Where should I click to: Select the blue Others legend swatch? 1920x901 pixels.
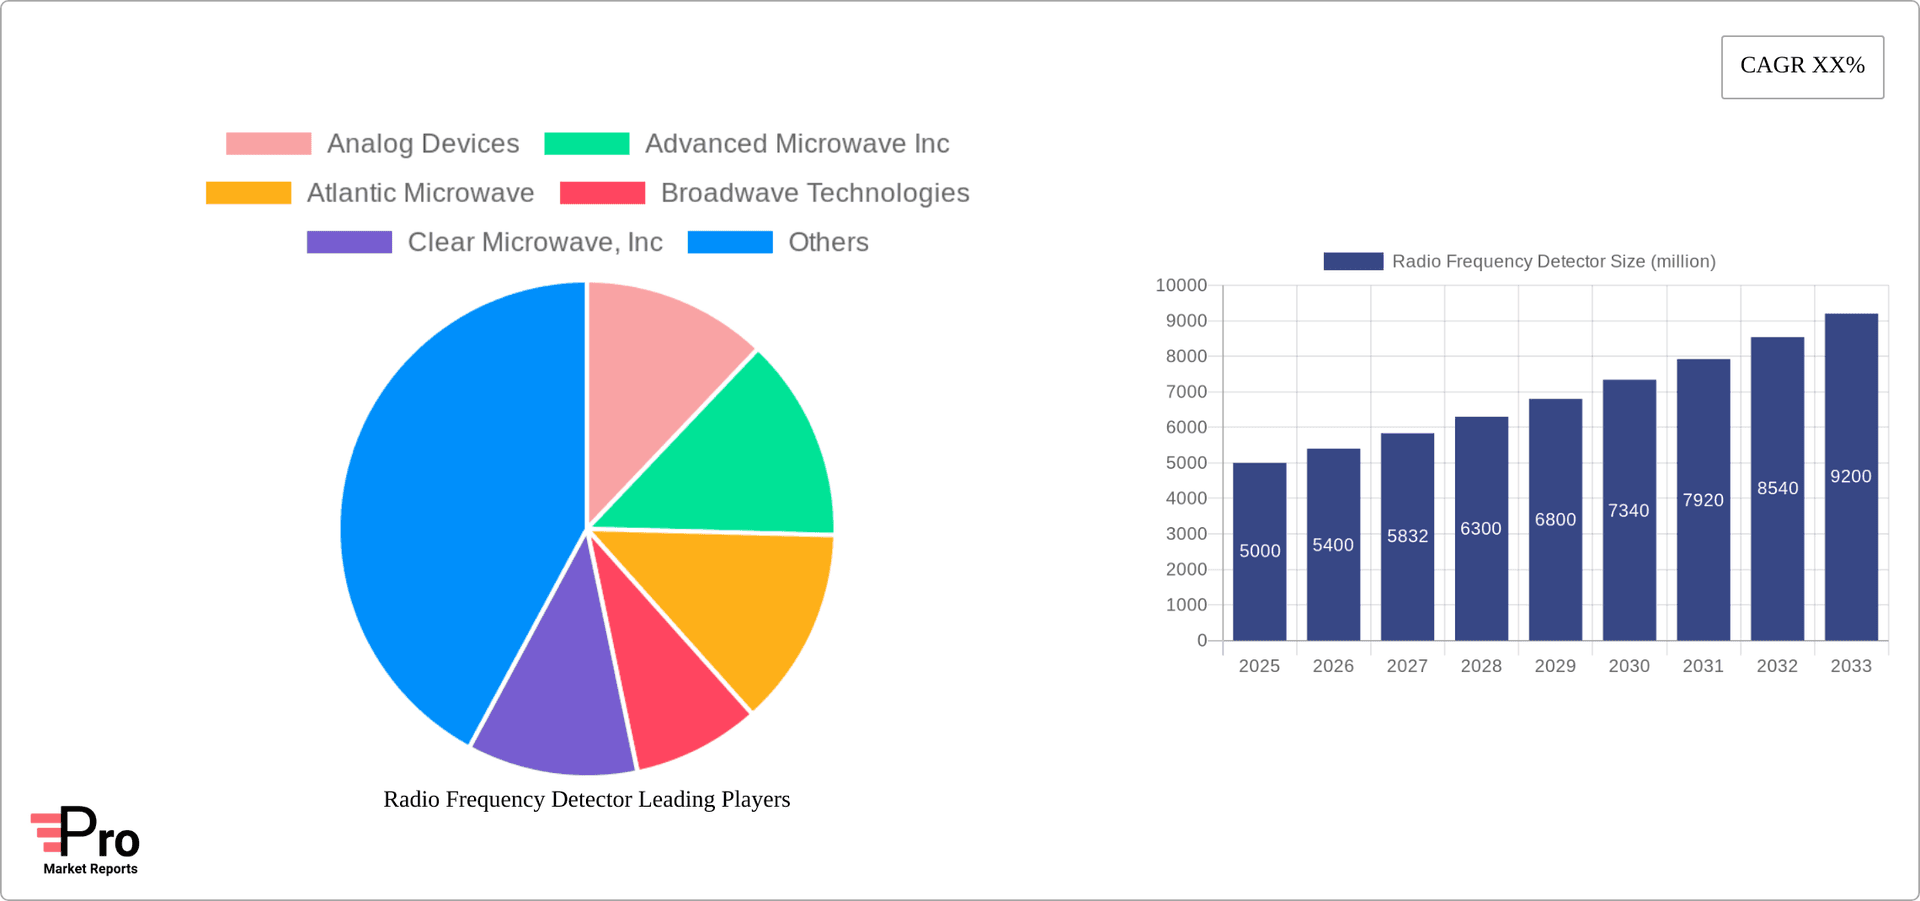click(x=730, y=241)
